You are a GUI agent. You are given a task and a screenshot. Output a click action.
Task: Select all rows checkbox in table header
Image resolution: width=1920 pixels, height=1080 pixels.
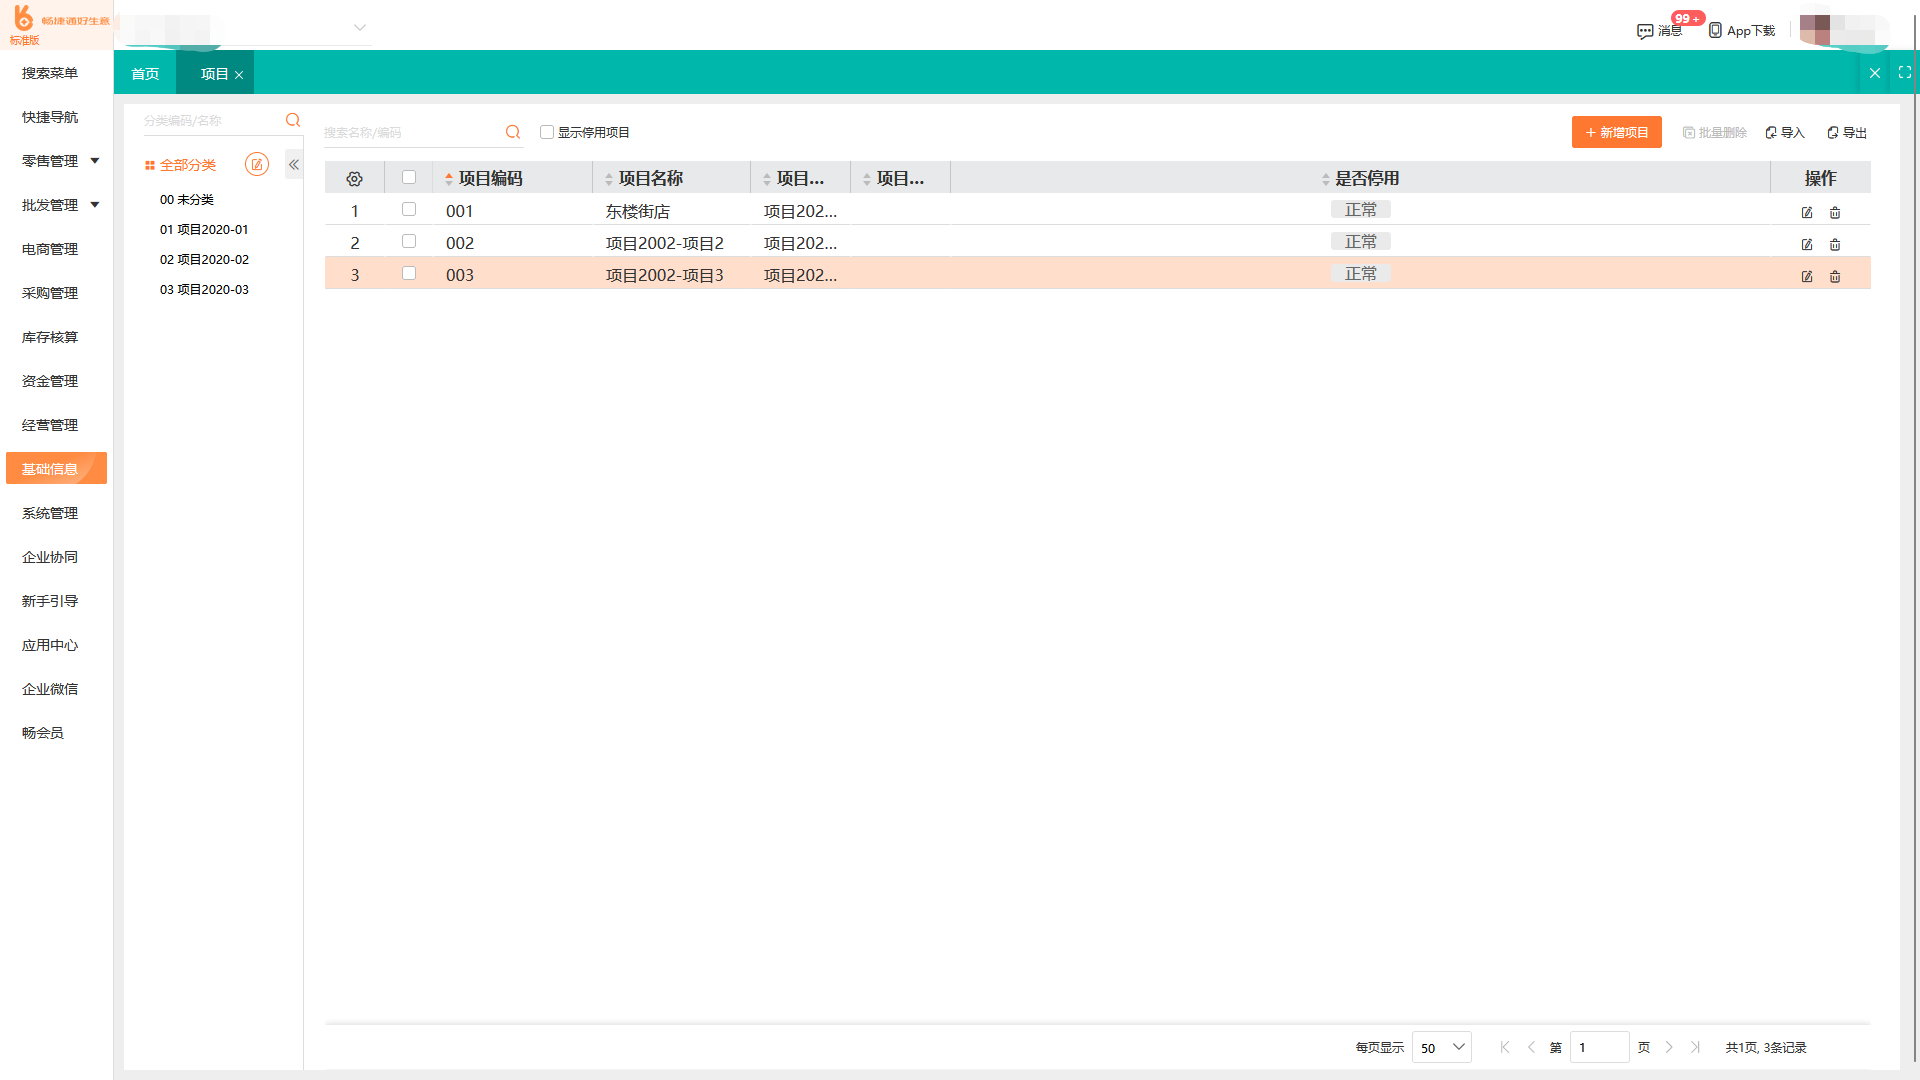[x=409, y=178]
